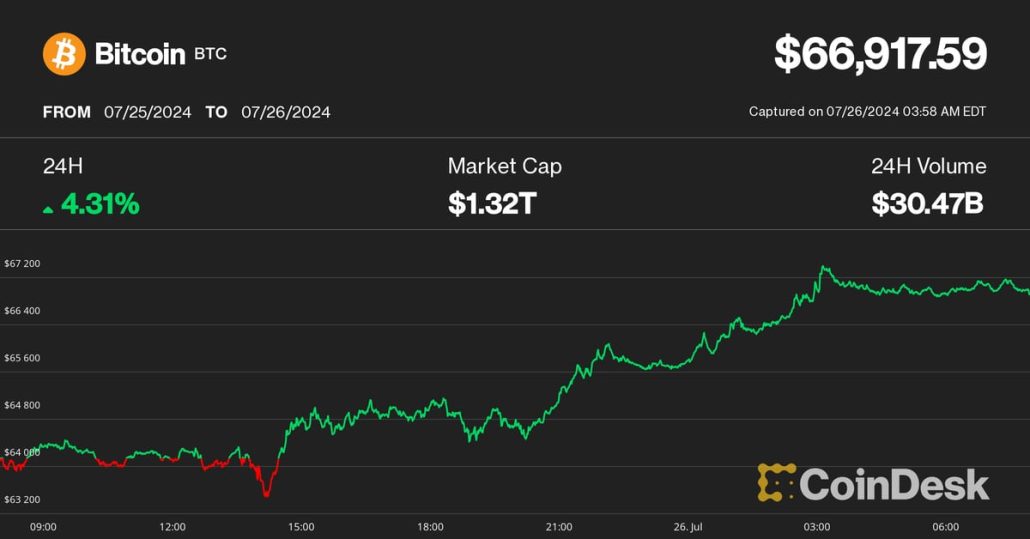The width and height of the screenshot is (1030, 539).
Task: Select the $30.47B volume value
Action: point(927,205)
